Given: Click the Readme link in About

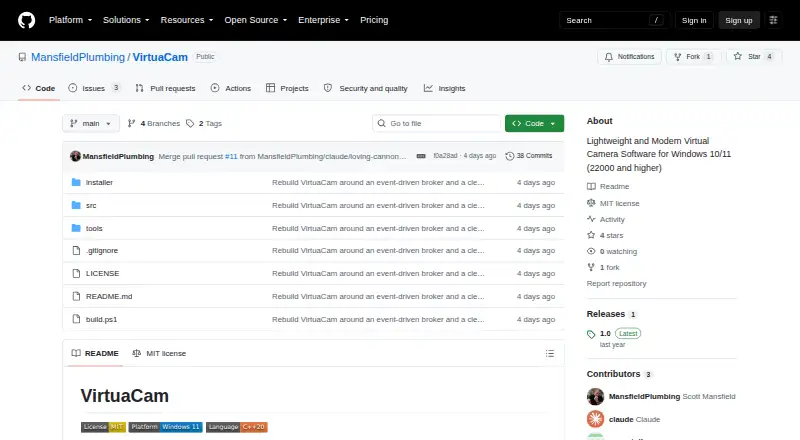Looking at the screenshot, I should click(608, 187).
